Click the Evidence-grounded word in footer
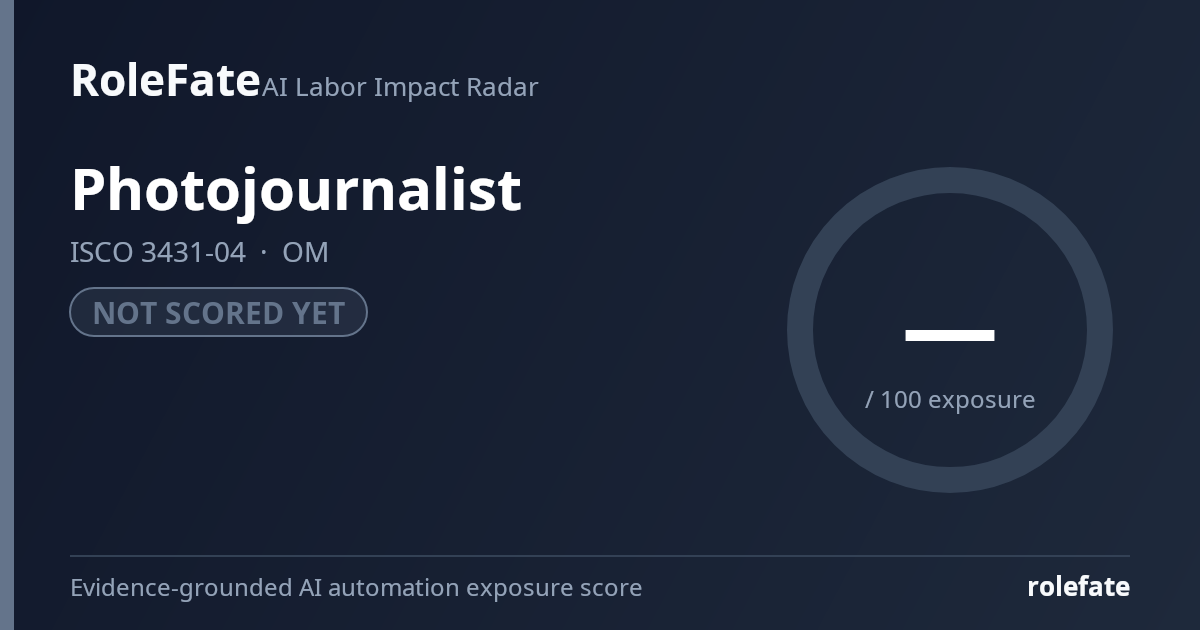This screenshot has width=1200, height=630. (x=181, y=587)
